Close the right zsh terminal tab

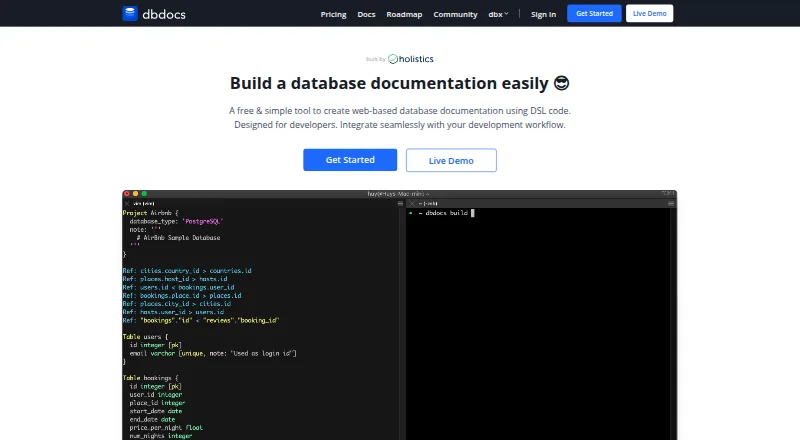(x=412, y=203)
